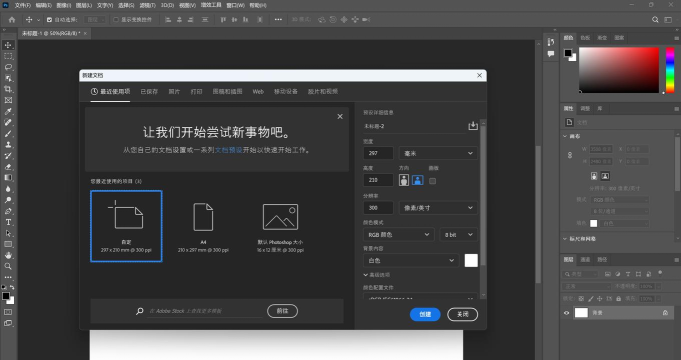Select the Blur tool

click(8, 189)
